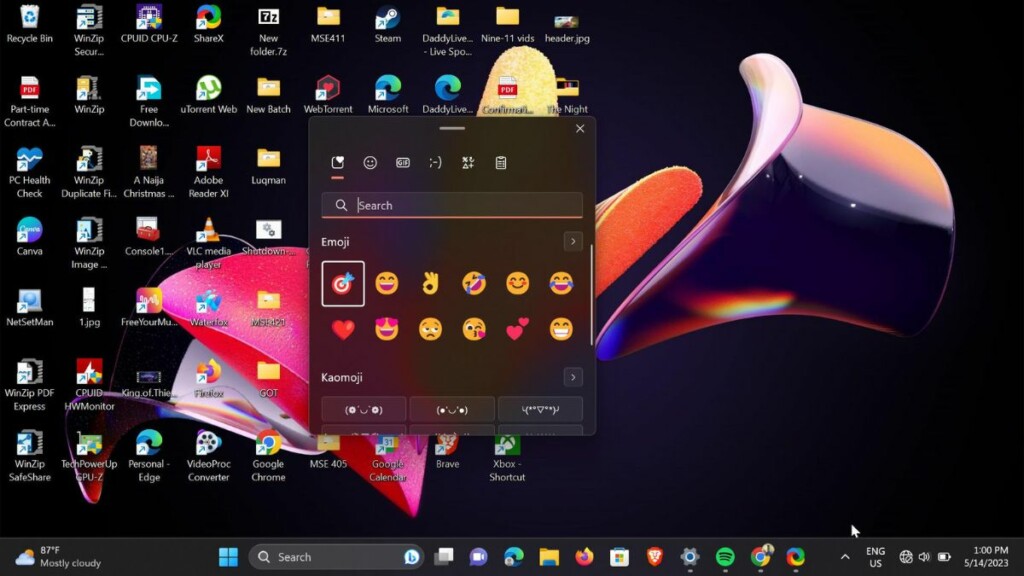Click the ENG US language indicator
Image resolution: width=1024 pixels, height=576 pixels.
coord(876,557)
